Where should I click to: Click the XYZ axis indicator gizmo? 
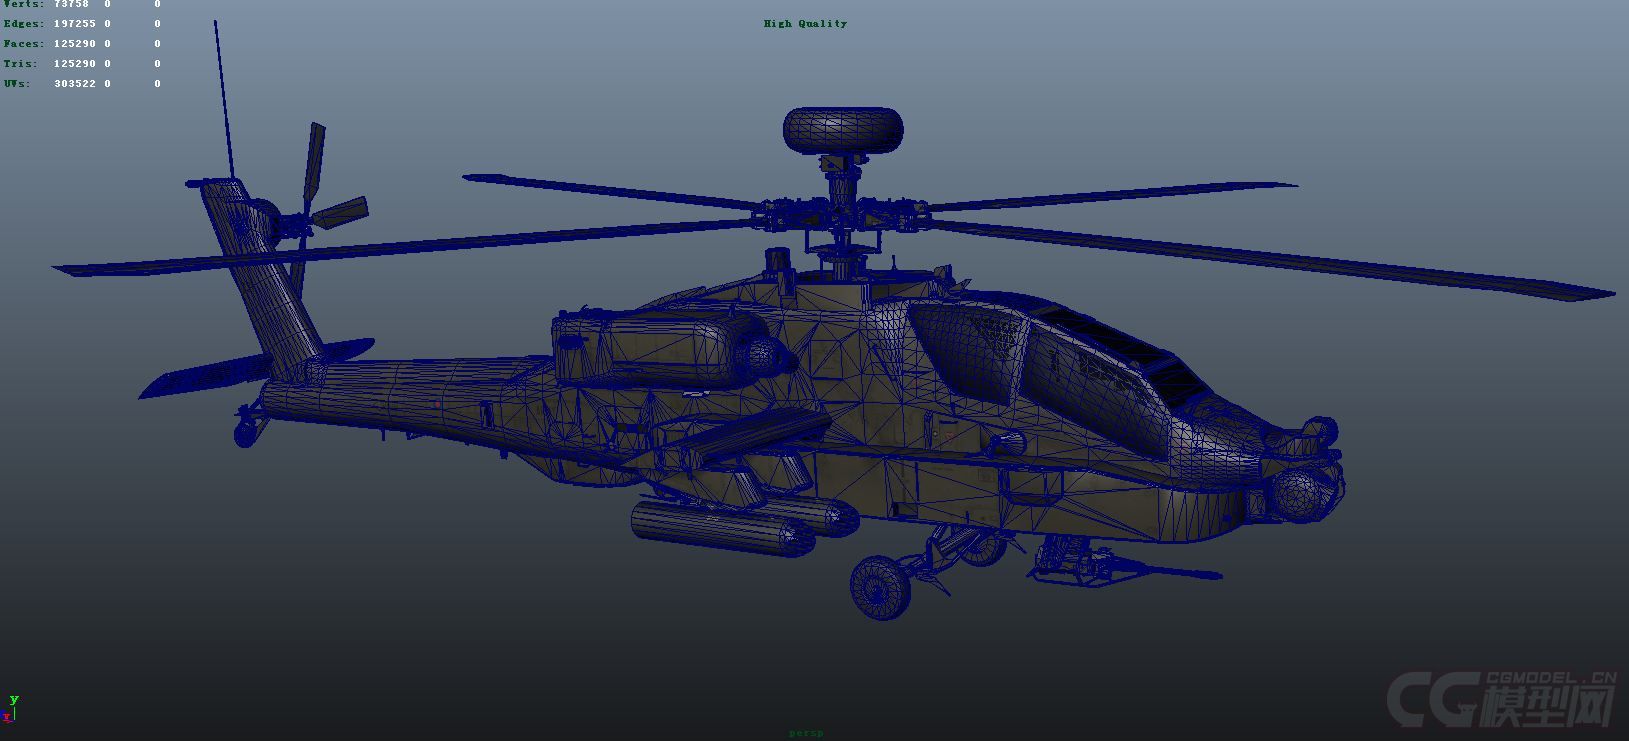pos(12,708)
